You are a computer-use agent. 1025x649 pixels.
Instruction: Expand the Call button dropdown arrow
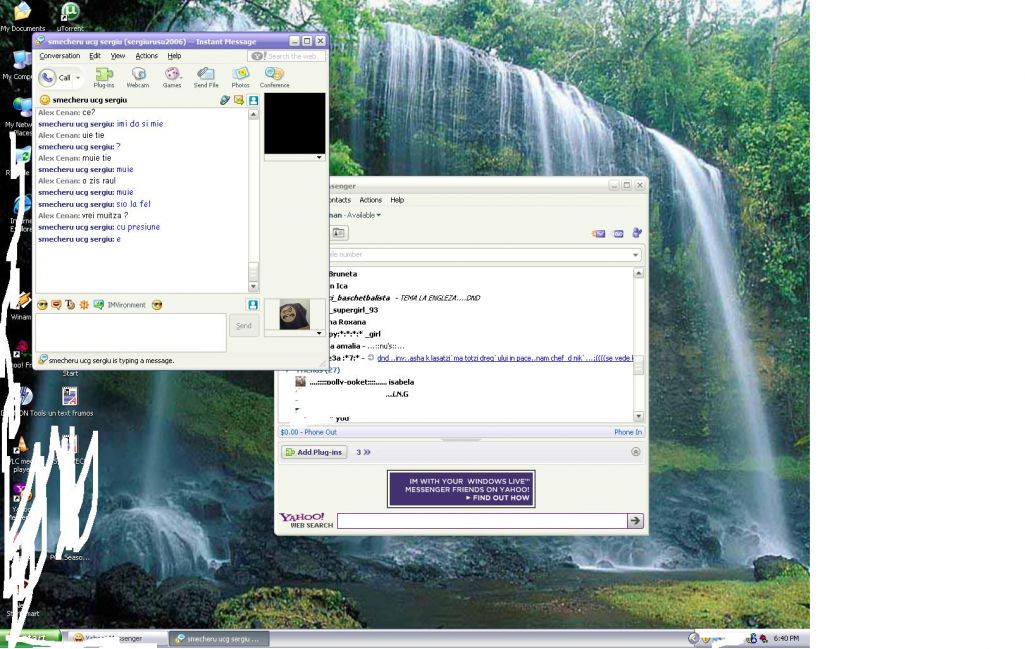pyautogui.click(x=78, y=78)
